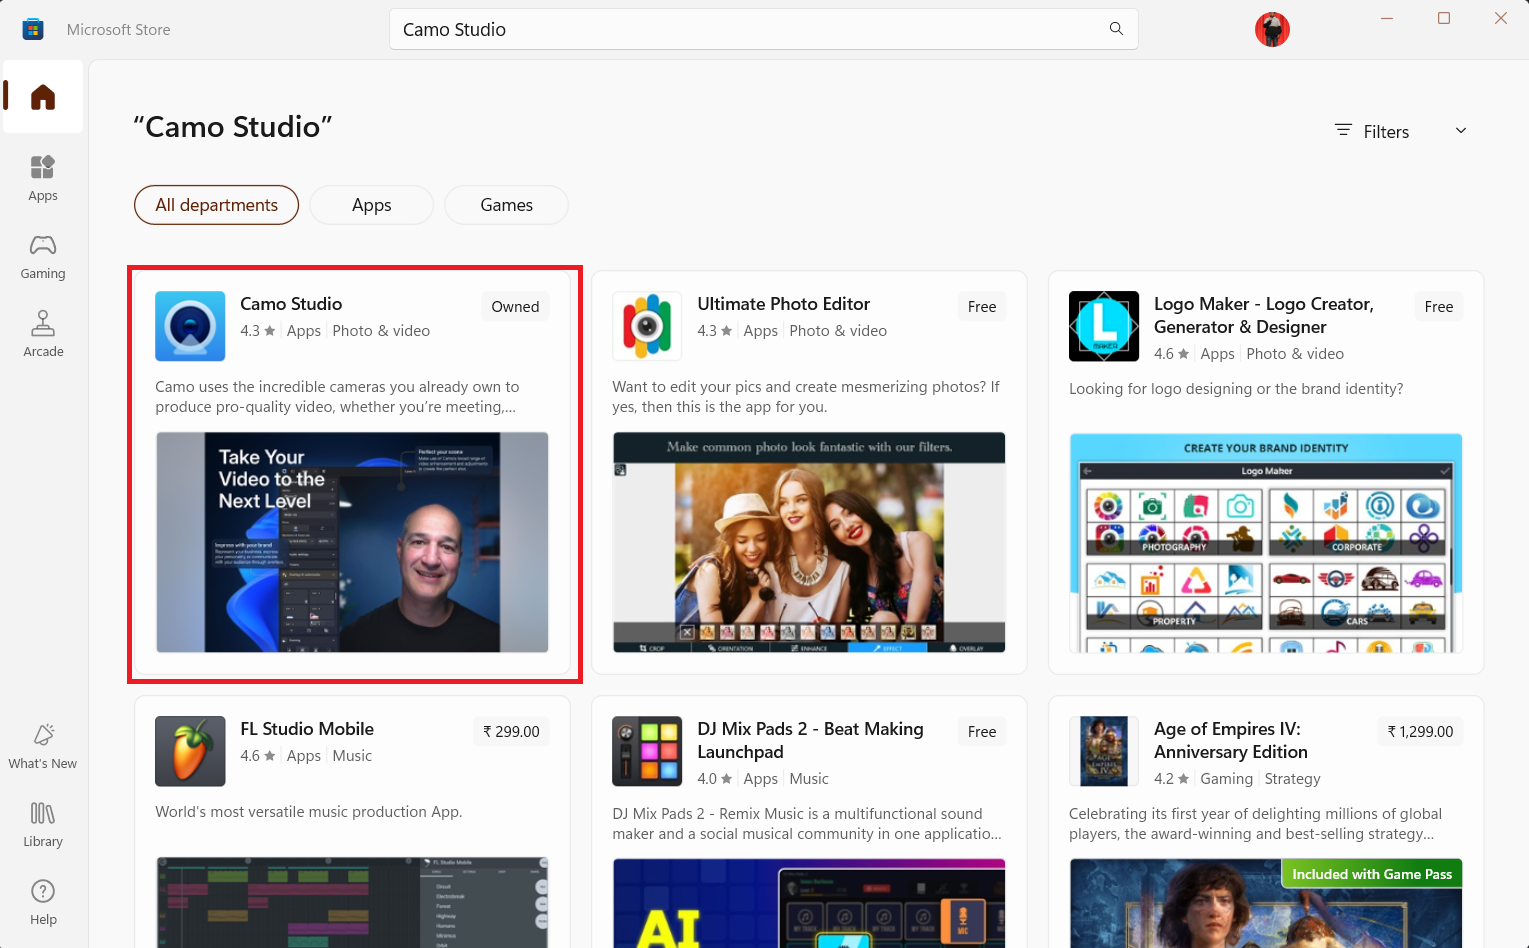This screenshot has height=948, width=1529.
Task: Click the Microsoft Store logo
Action: (33, 29)
